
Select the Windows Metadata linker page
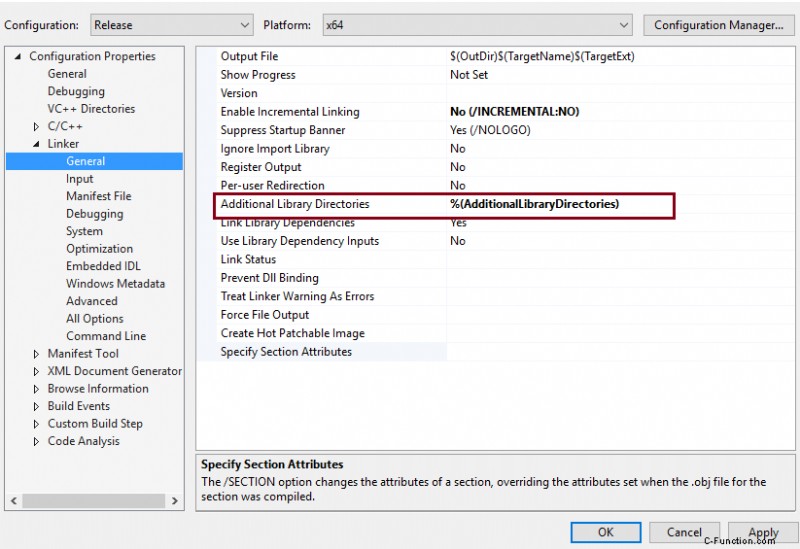click(x=117, y=284)
